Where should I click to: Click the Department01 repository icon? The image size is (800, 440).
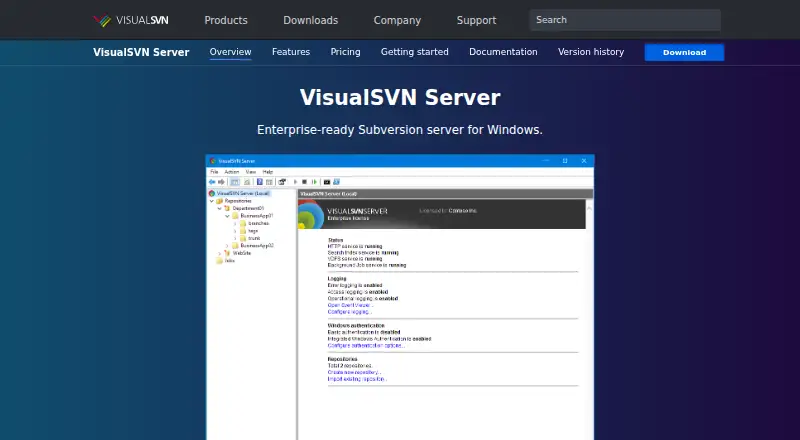point(227,208)
